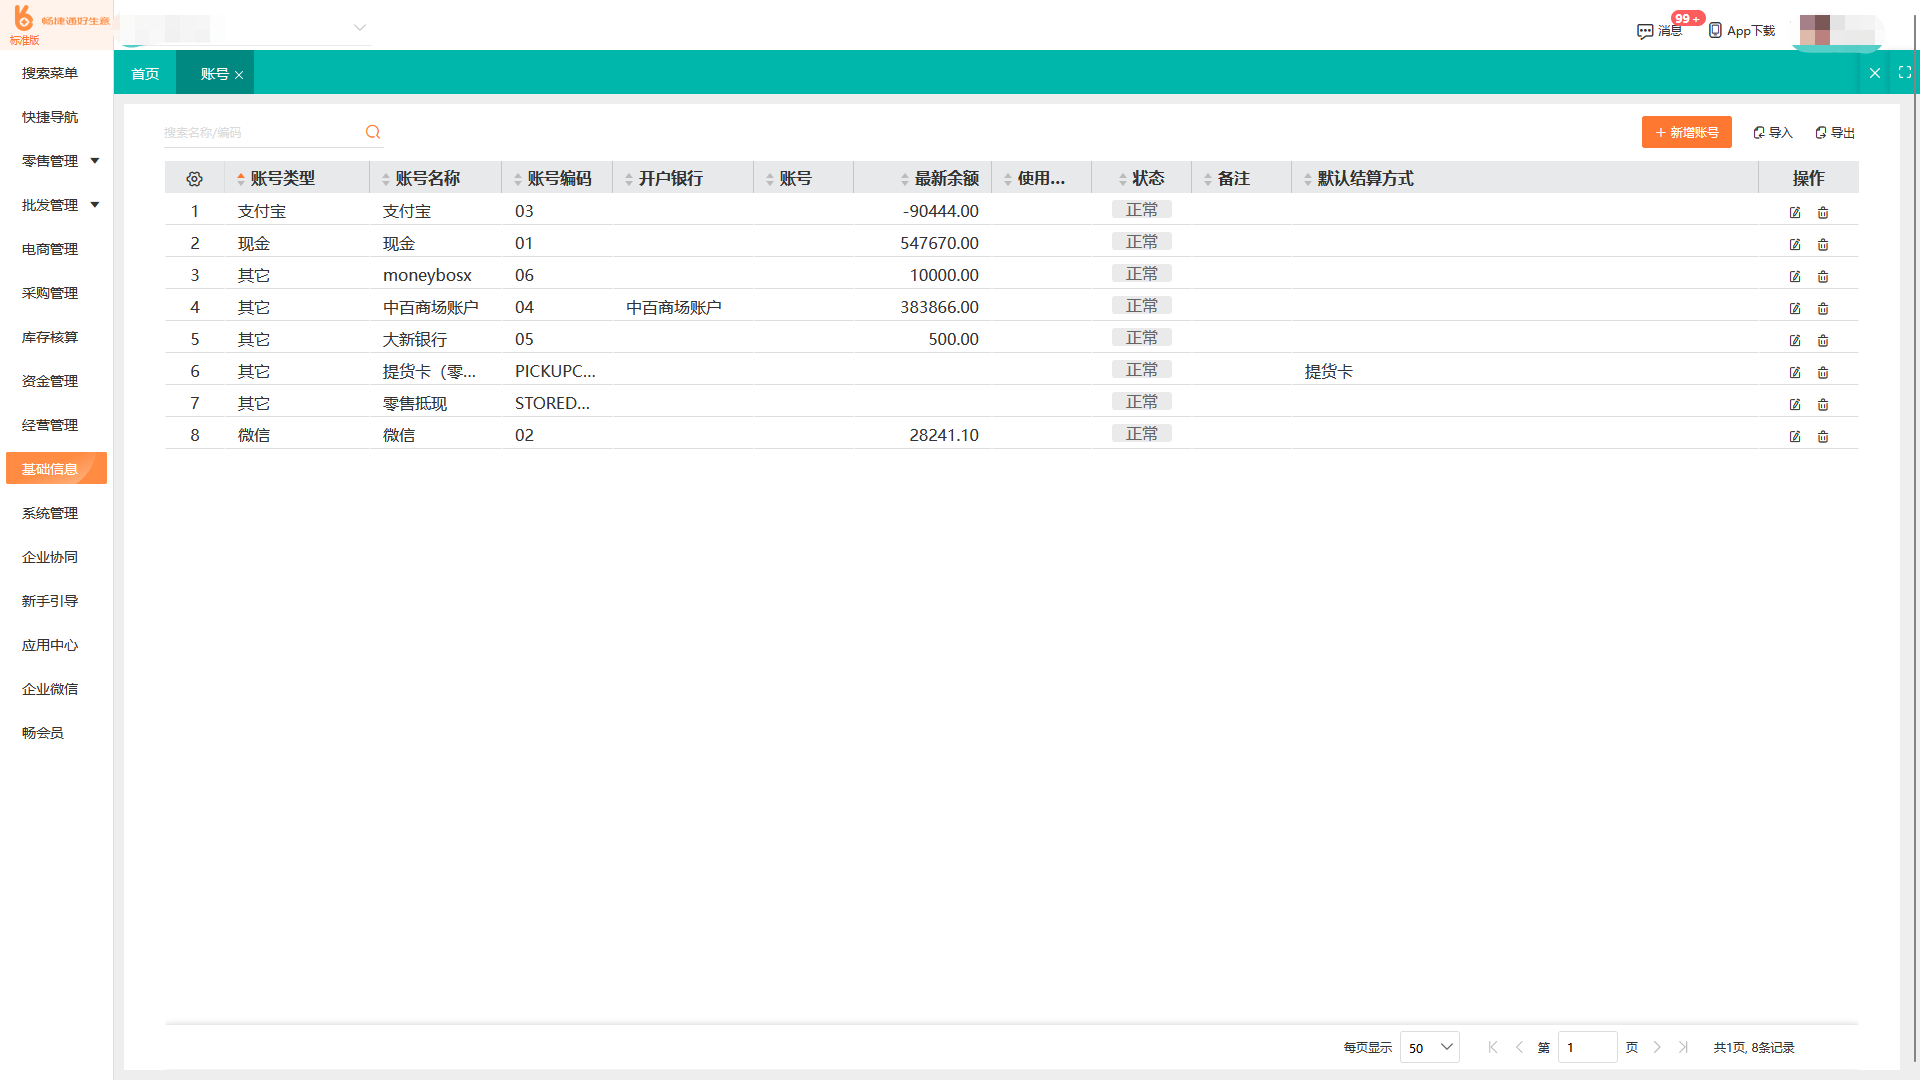1920x1080 pixels.
Task: Click the 首页 tab
Action: [146, 74]
